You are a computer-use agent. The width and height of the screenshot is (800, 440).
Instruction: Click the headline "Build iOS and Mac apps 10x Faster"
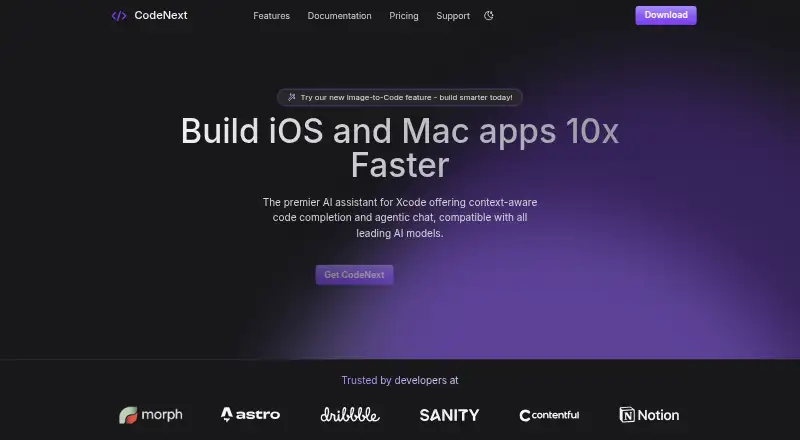pos(400,148)
